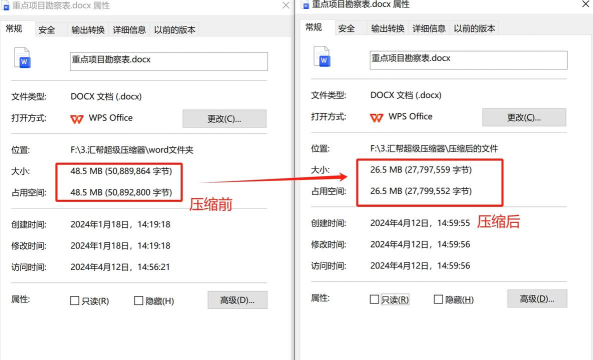This screenshot has width=593, height=360.
Task: Open 详细信息 tab in left properties window
Action: tap(129, 30)
